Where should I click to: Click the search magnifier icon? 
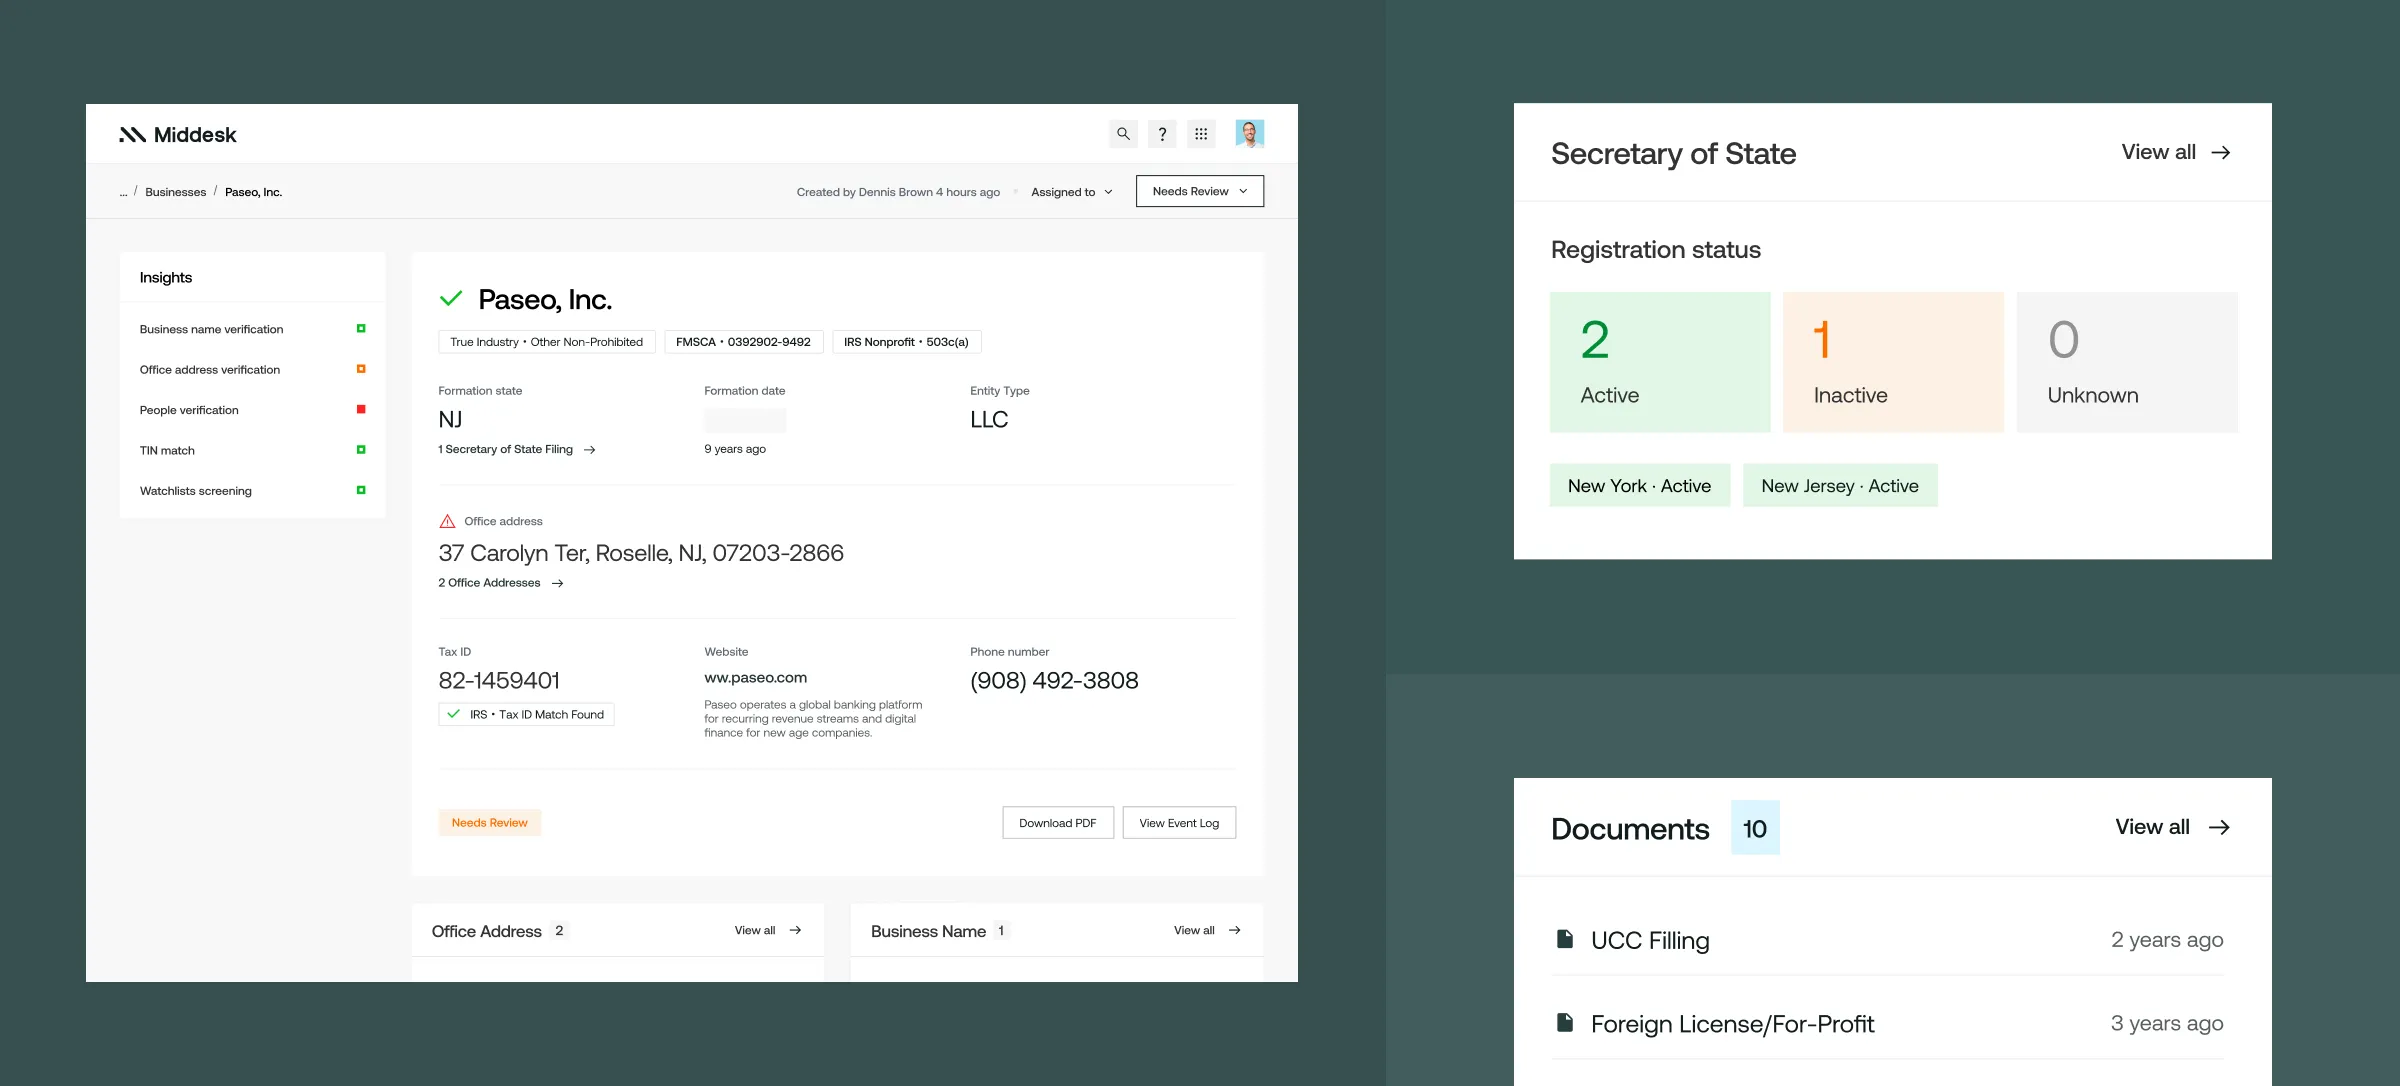pyautogui.click(x=1122, y=135)
